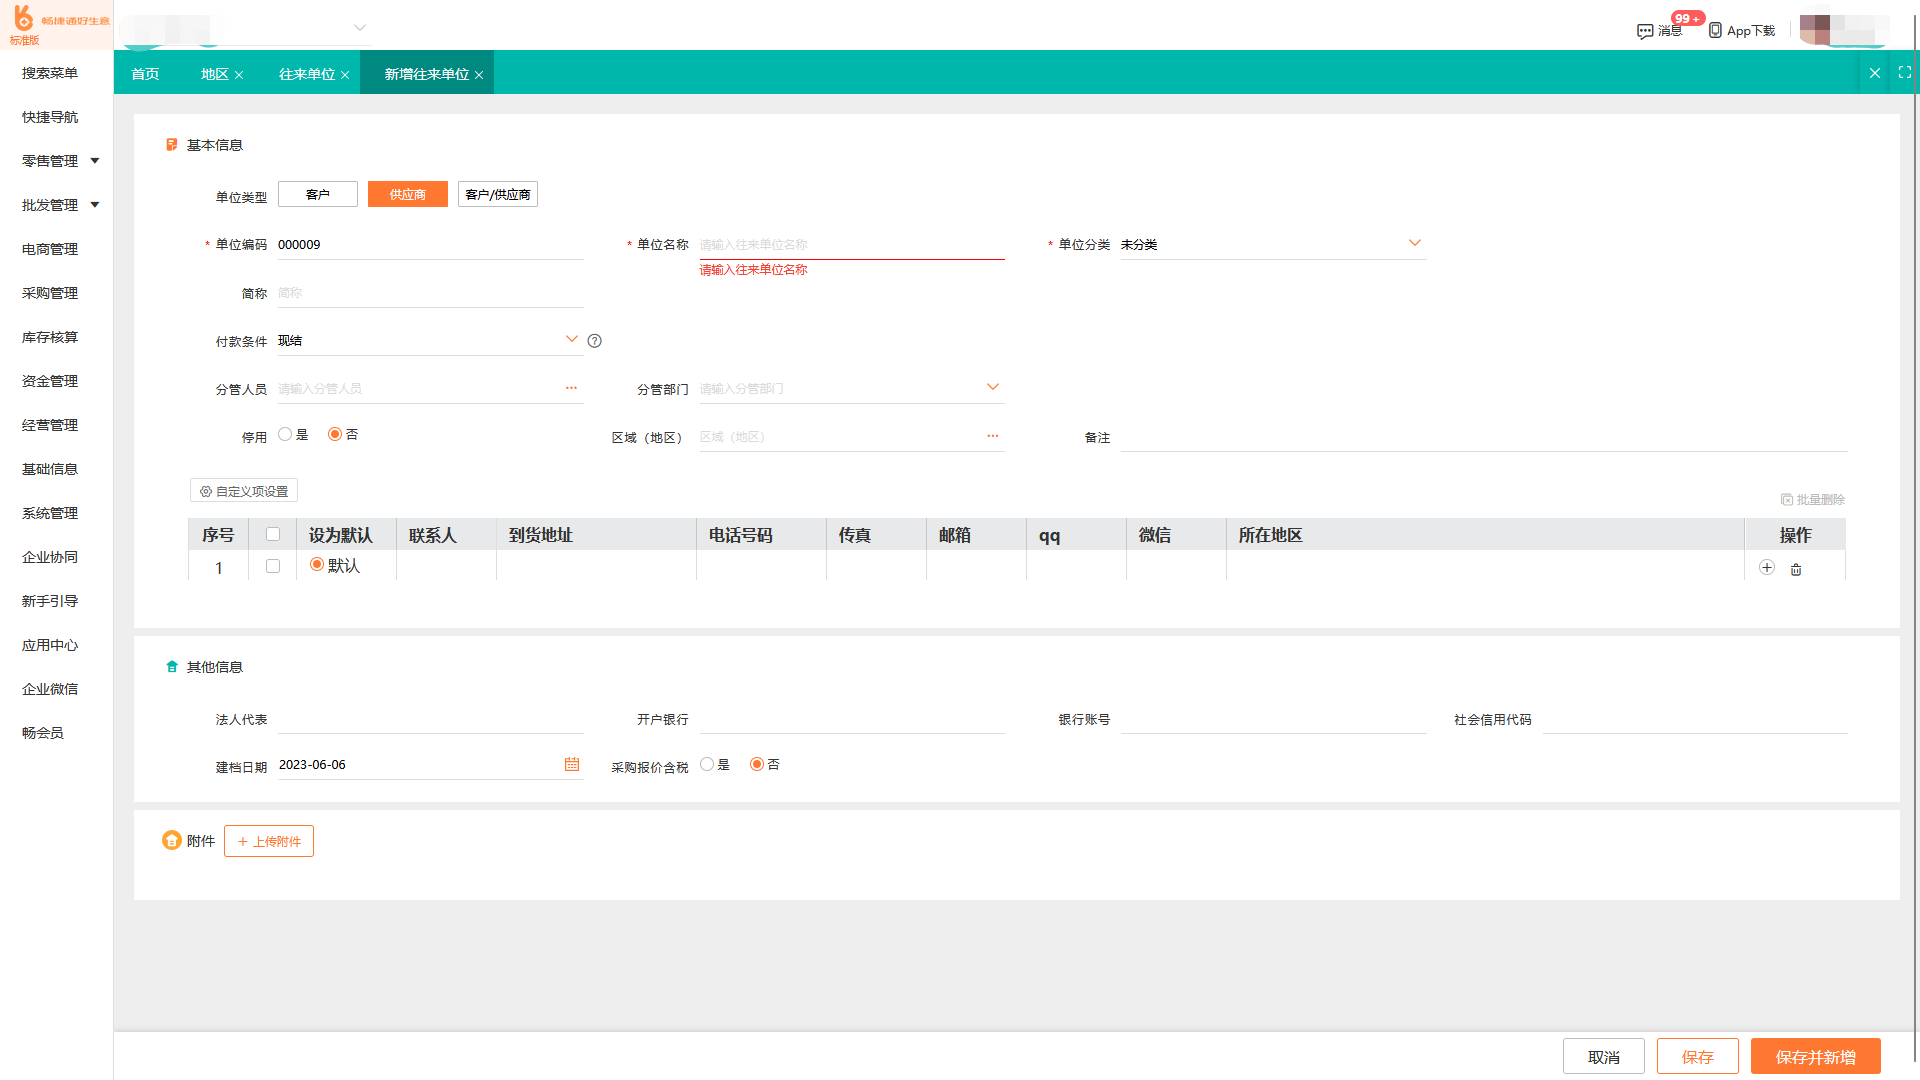
Task: Click the 附件 attachment icon
Action: (x=171, y=840)
